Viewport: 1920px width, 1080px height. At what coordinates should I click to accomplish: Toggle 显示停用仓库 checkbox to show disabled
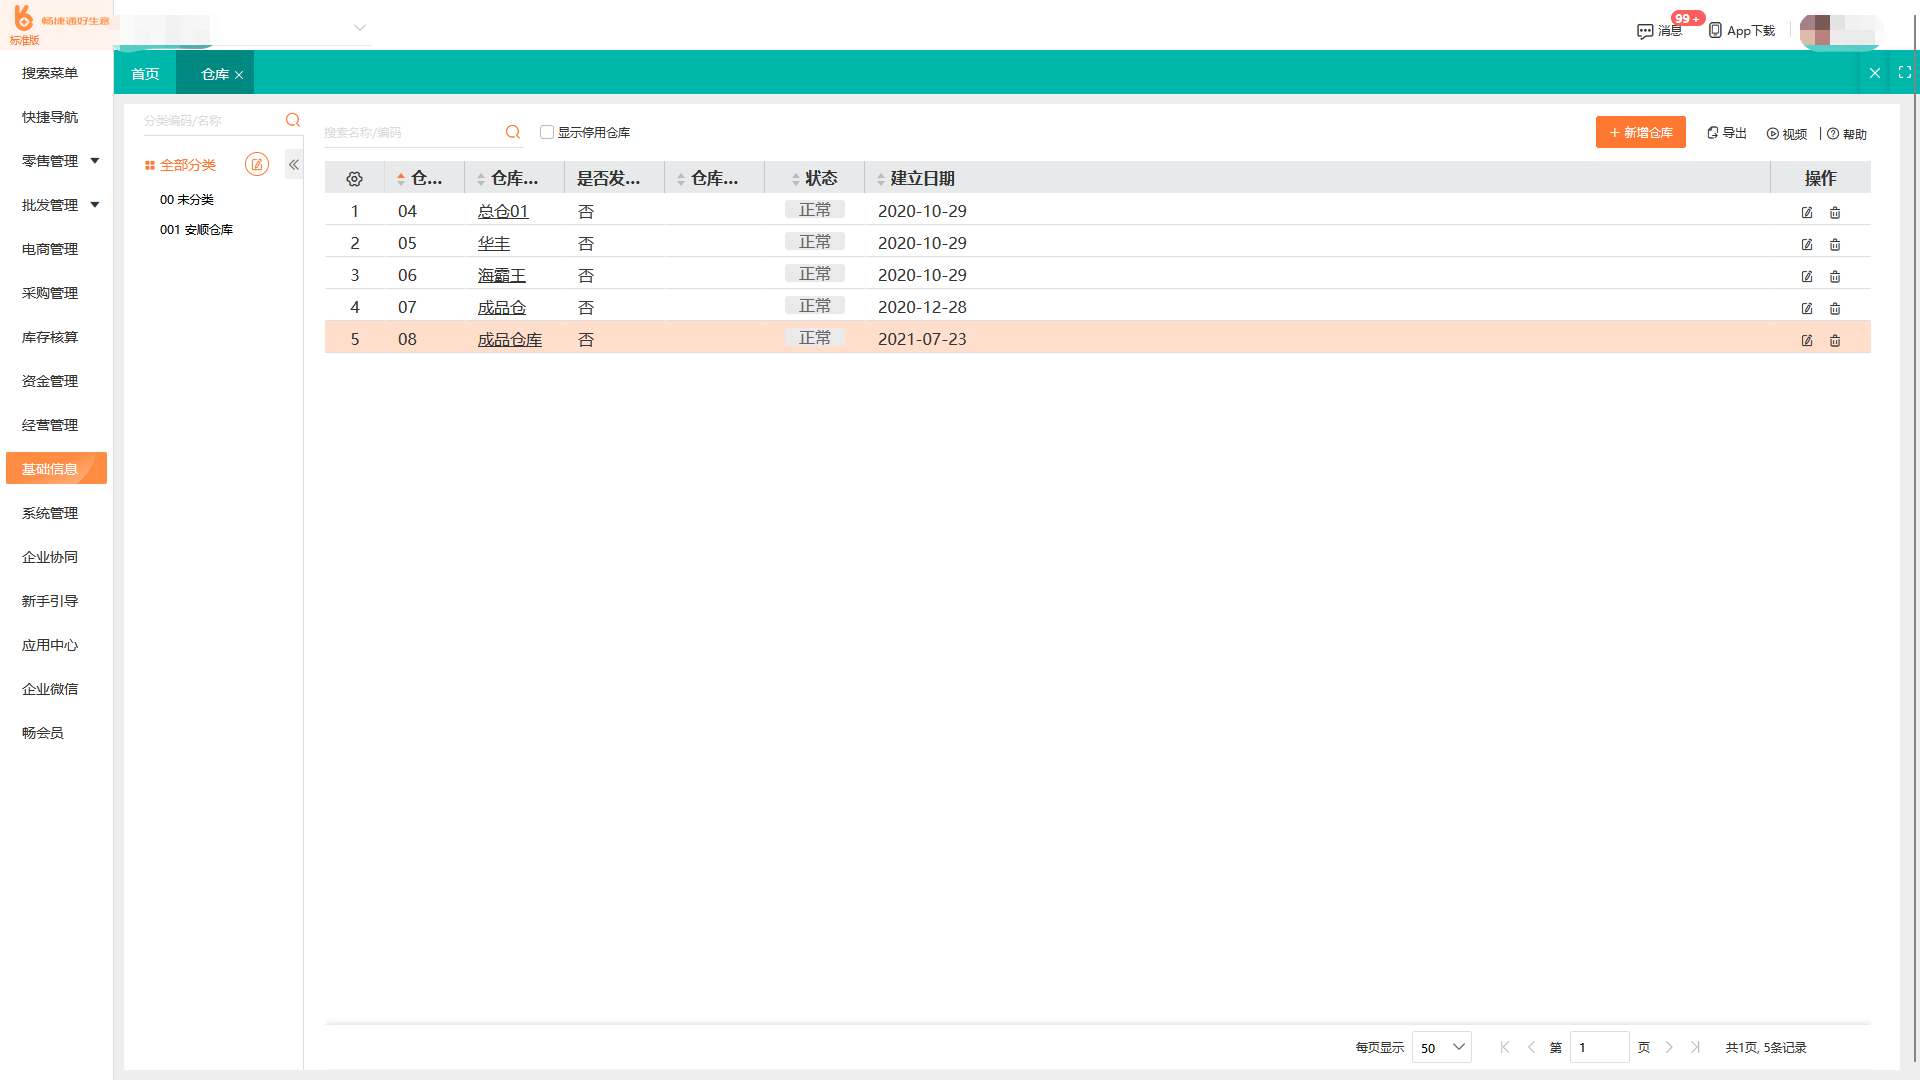(545, 132)
